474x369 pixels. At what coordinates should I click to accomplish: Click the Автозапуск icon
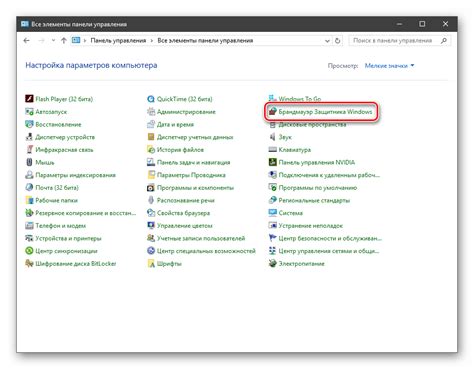coord(29,112)
